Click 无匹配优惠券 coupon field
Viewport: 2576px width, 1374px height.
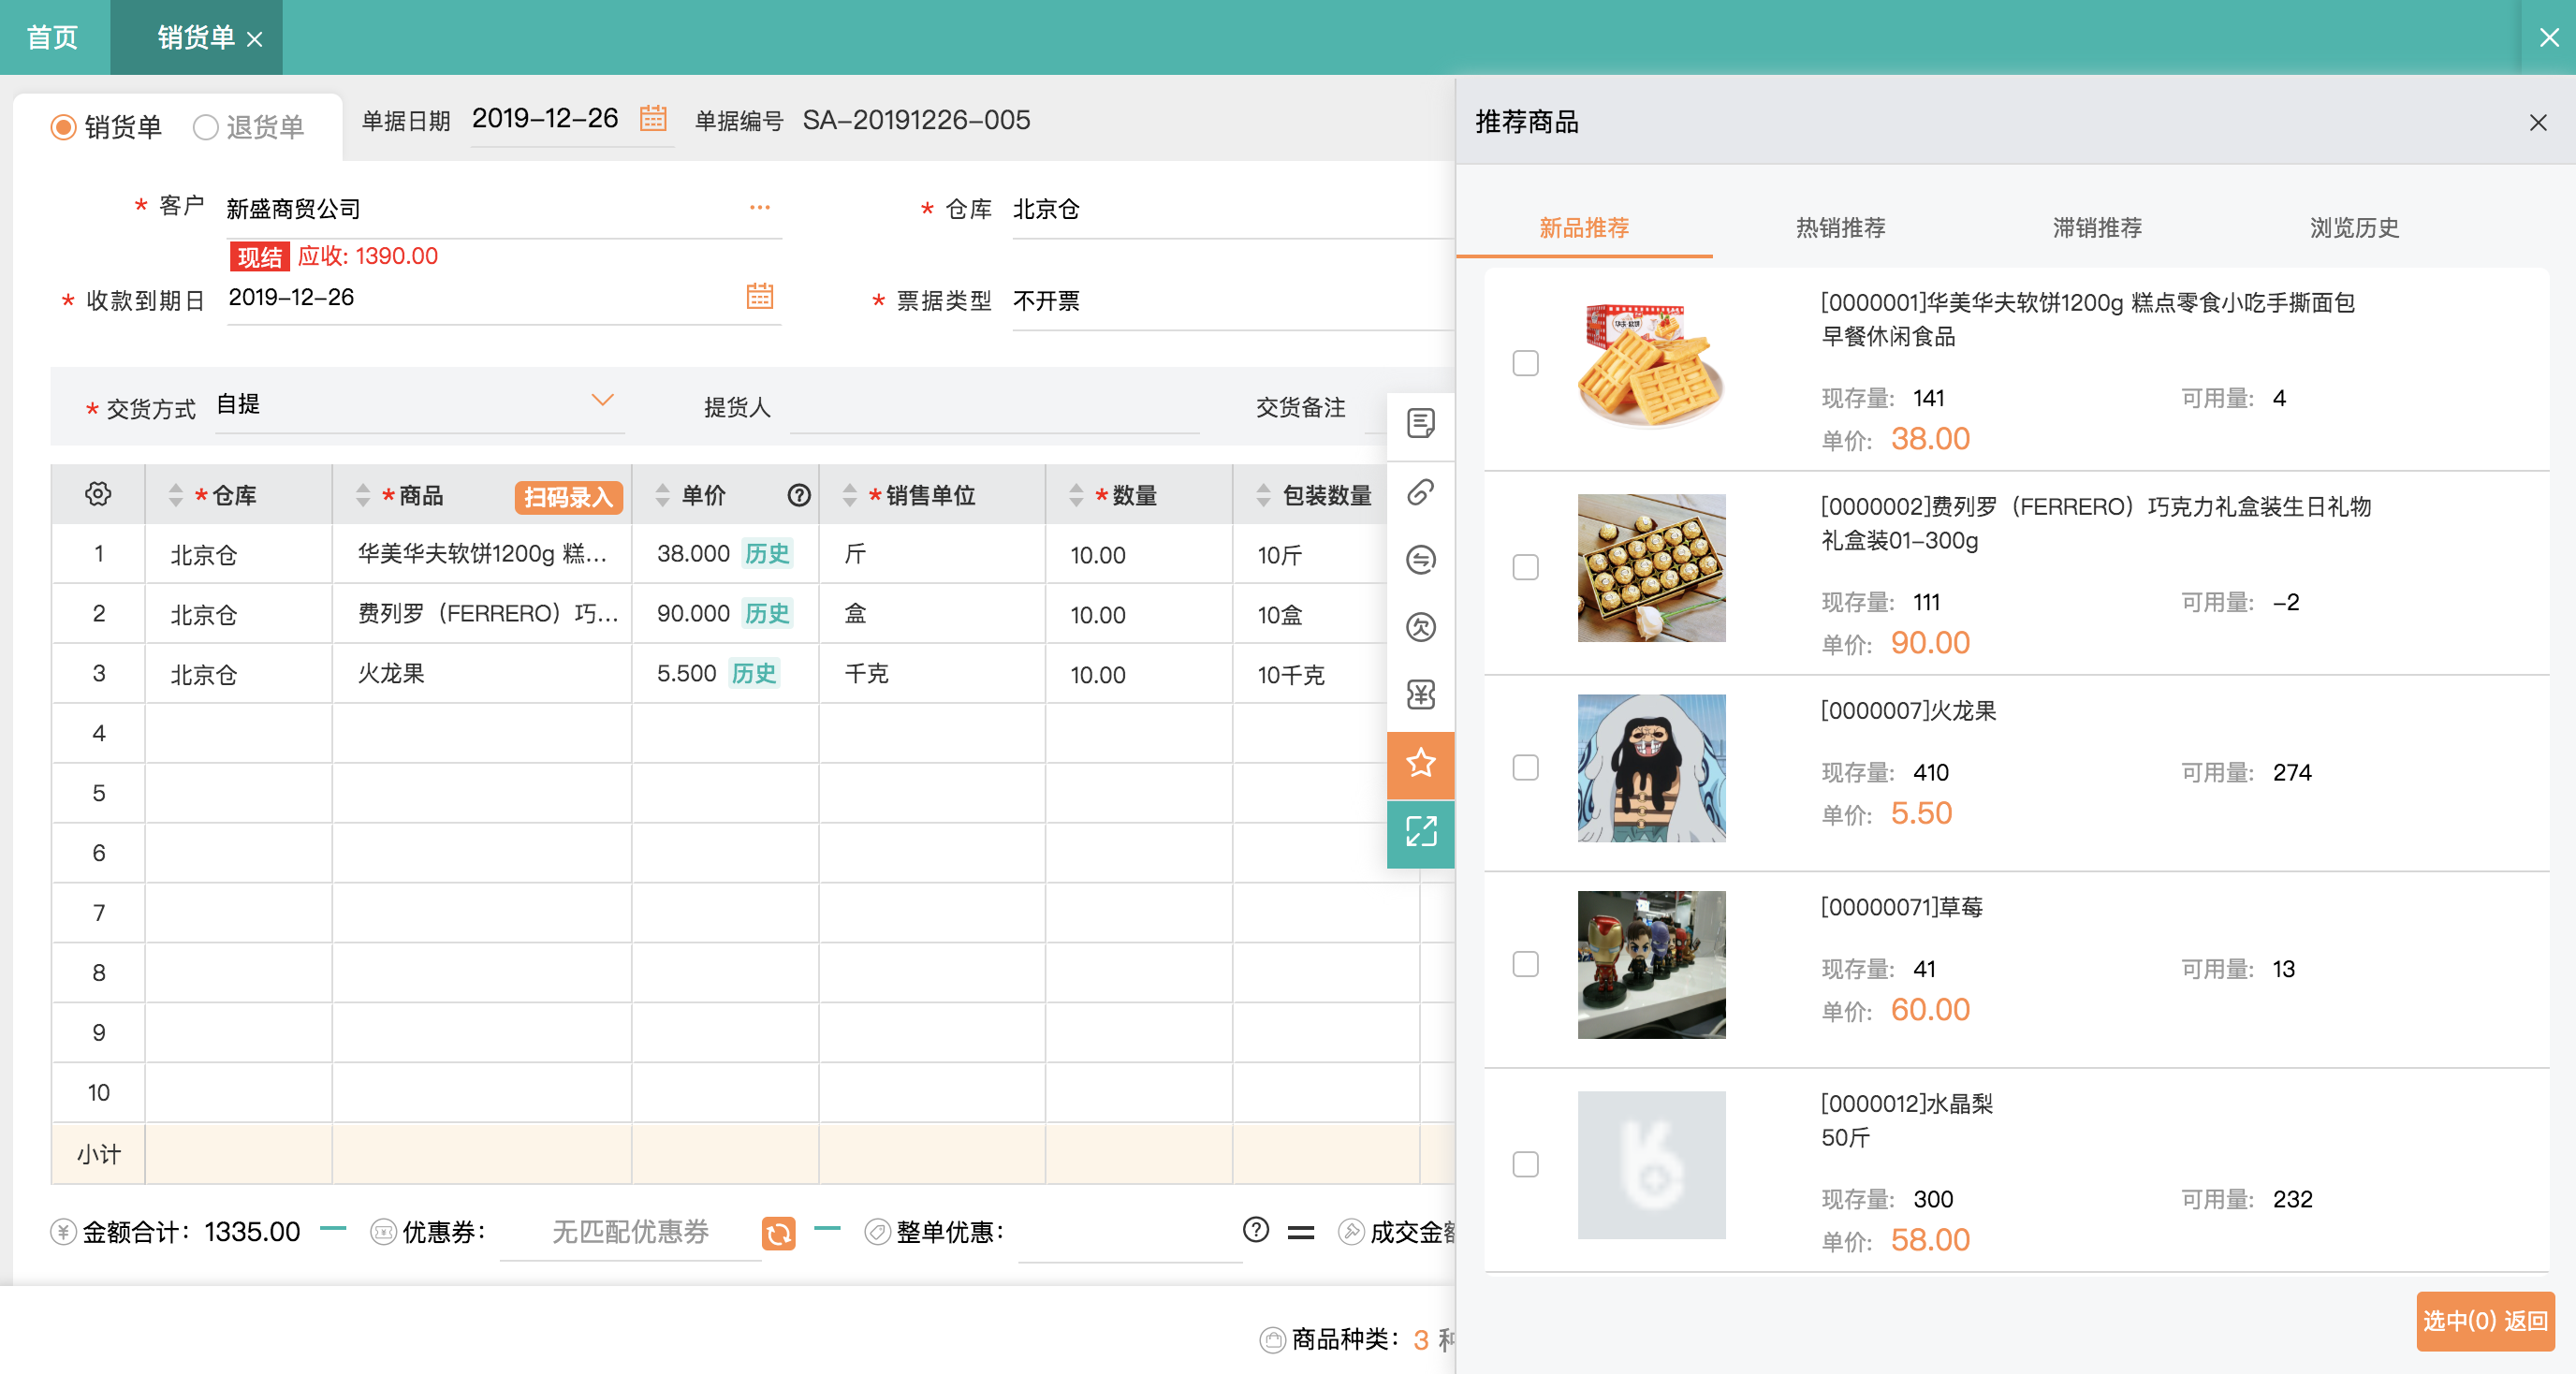tap(629, 1233)
